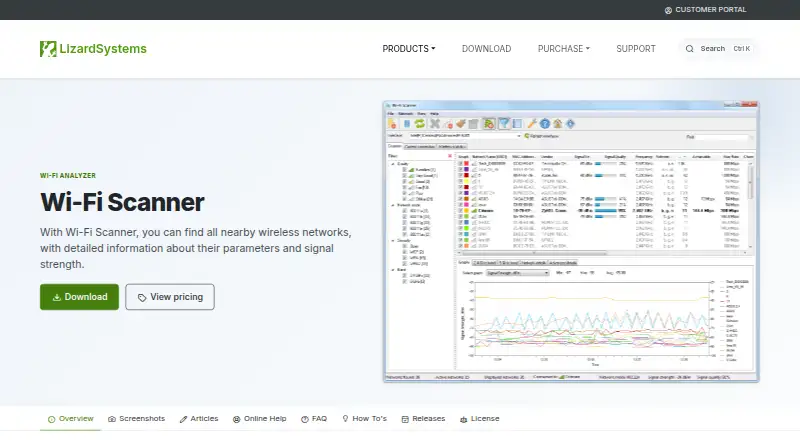
Task: Click the LizardSystems logo
Action: click(93, 48)
